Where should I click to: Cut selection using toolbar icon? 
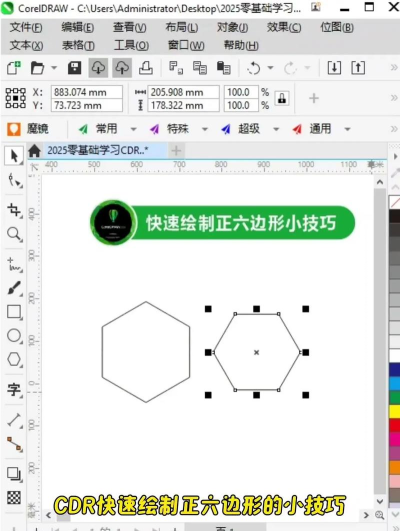coord(176,68)
